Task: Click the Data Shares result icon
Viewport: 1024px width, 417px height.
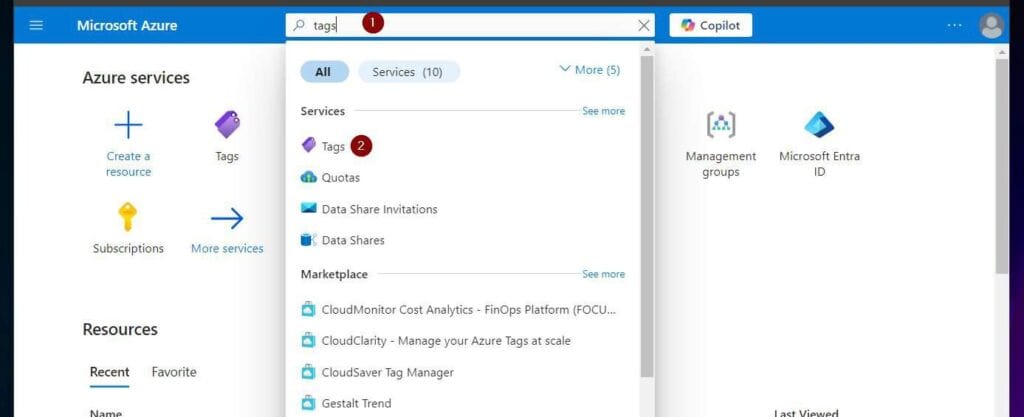Action: [309, 239]
